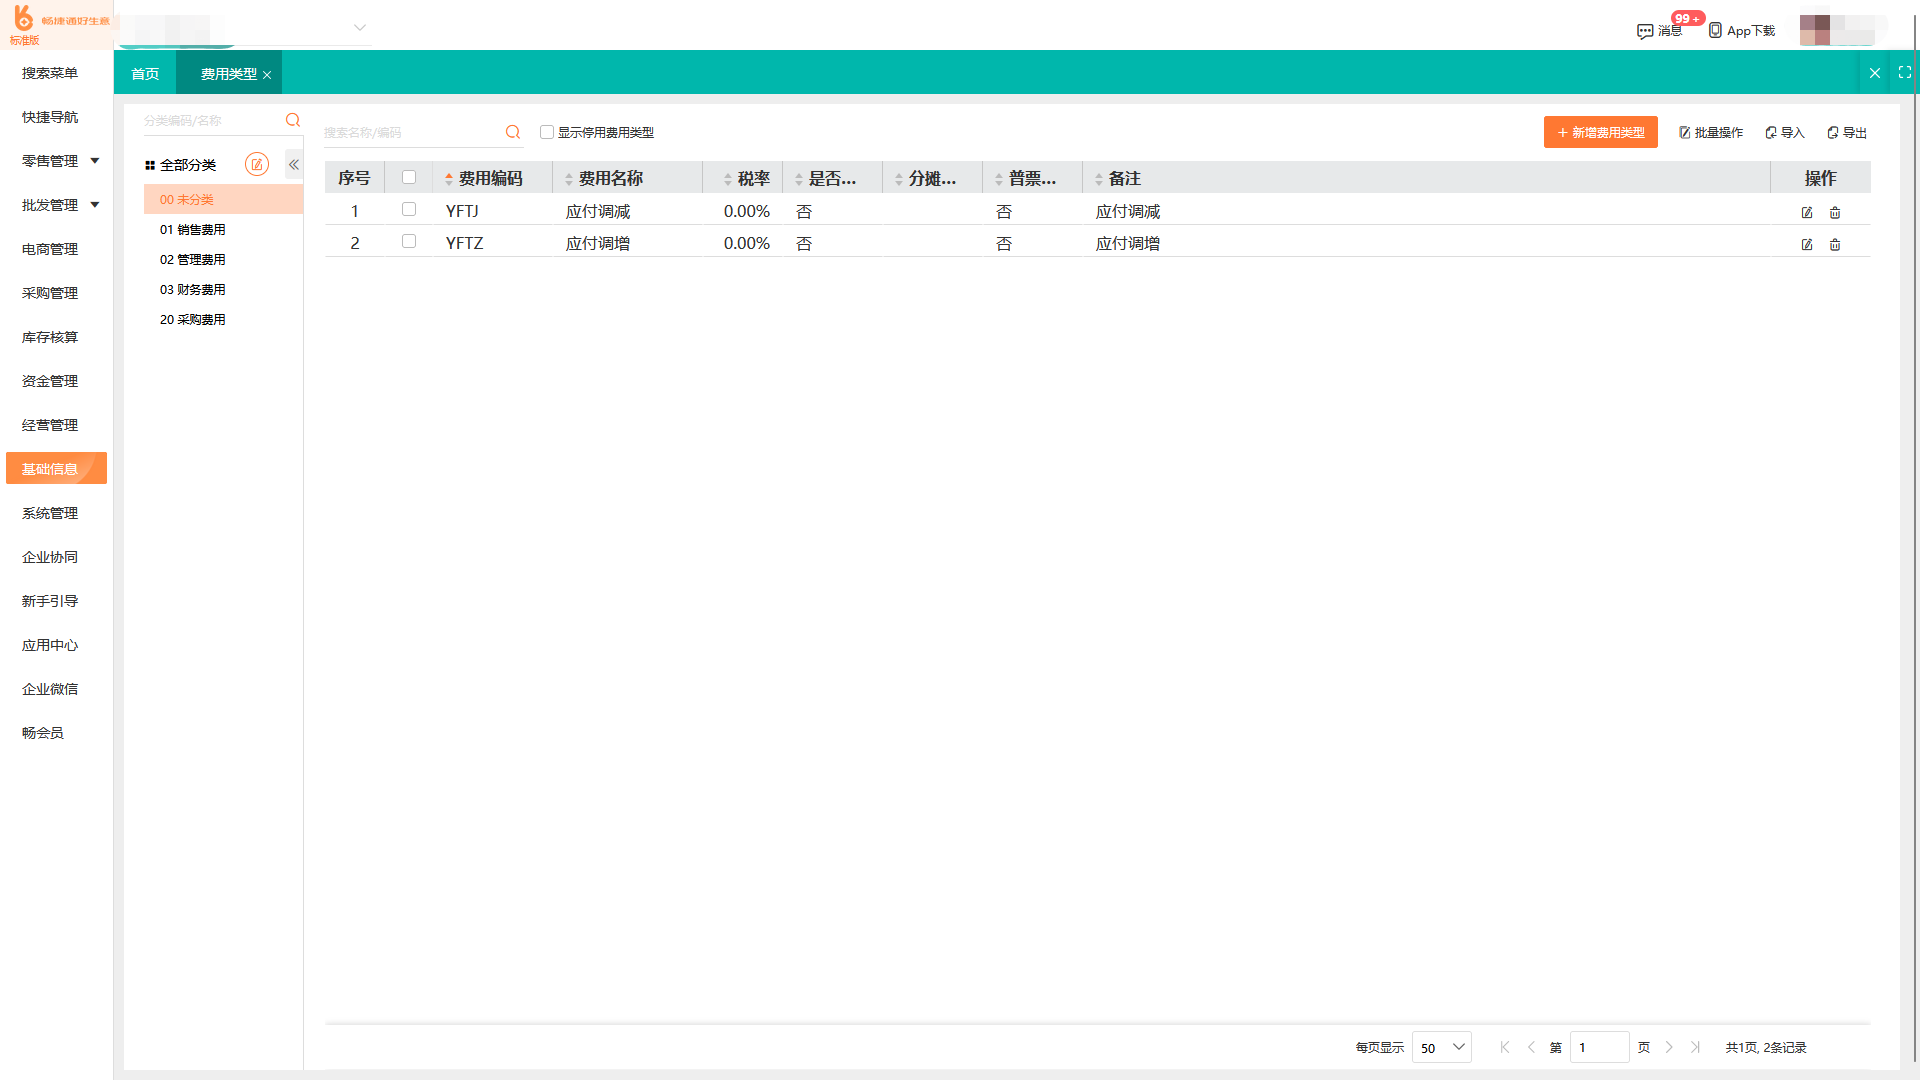
Task: Click the delete icon for YFTZ row
Action: tap(1837, 244)
